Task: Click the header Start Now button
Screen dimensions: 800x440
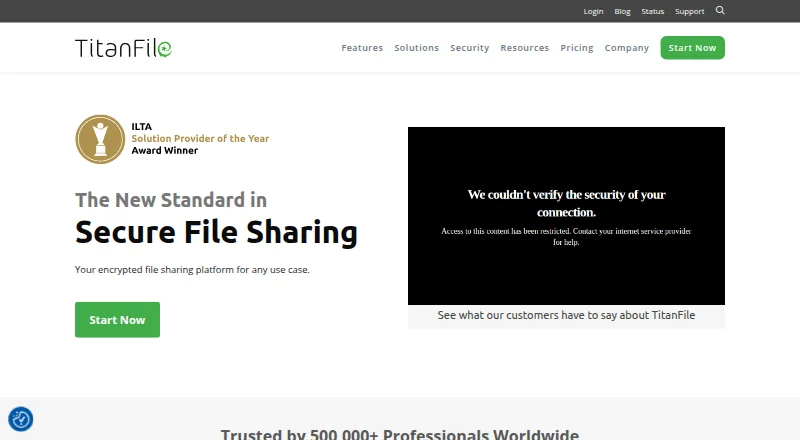Action: coord(692,47)
